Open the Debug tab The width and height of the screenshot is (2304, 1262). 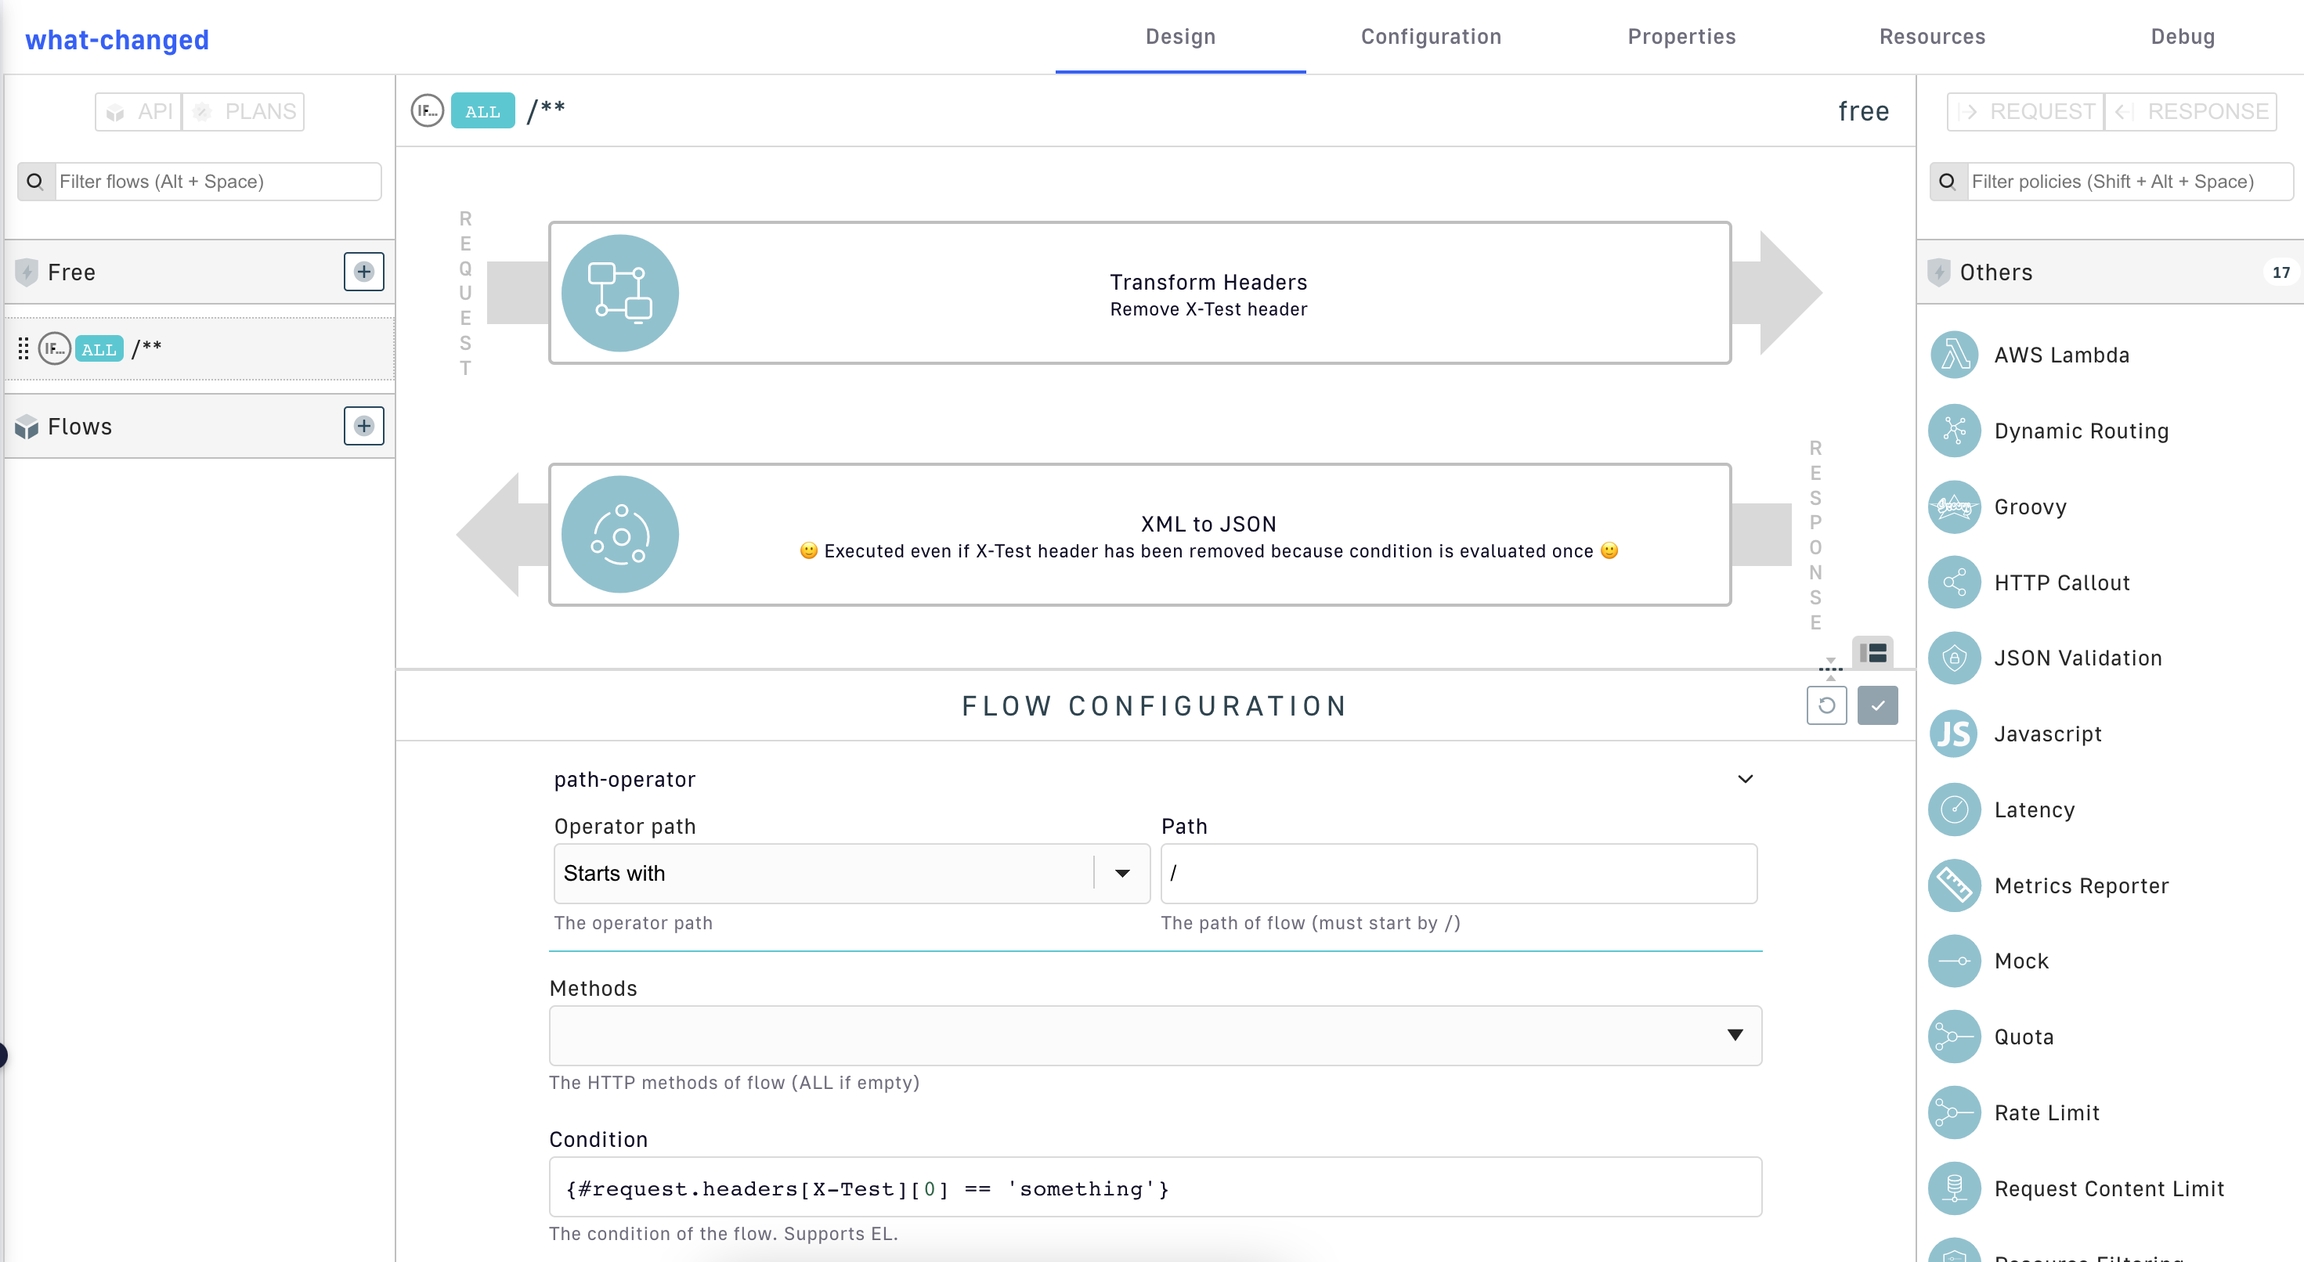coord(2182,37)
